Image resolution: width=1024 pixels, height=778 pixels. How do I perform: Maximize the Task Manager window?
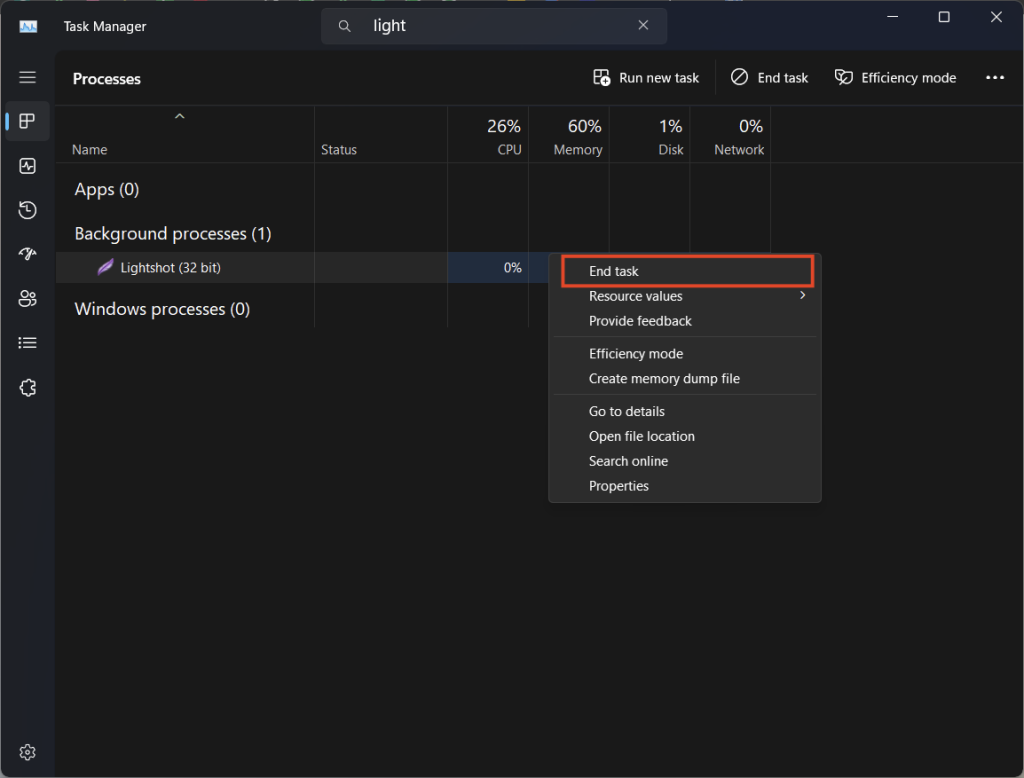coord(944,17)
